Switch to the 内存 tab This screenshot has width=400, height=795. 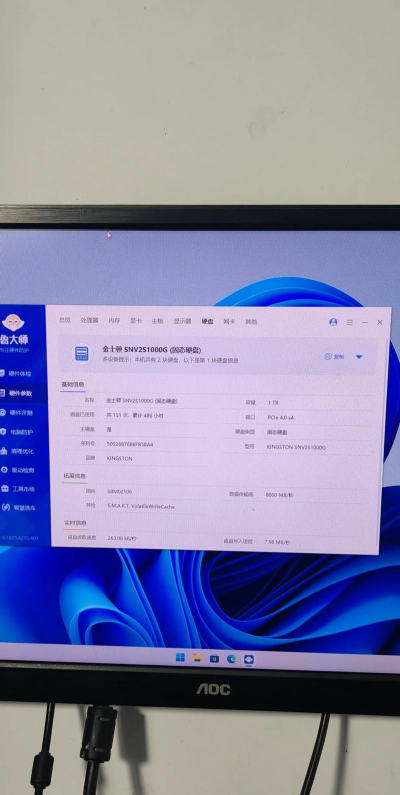pos(114,320)
